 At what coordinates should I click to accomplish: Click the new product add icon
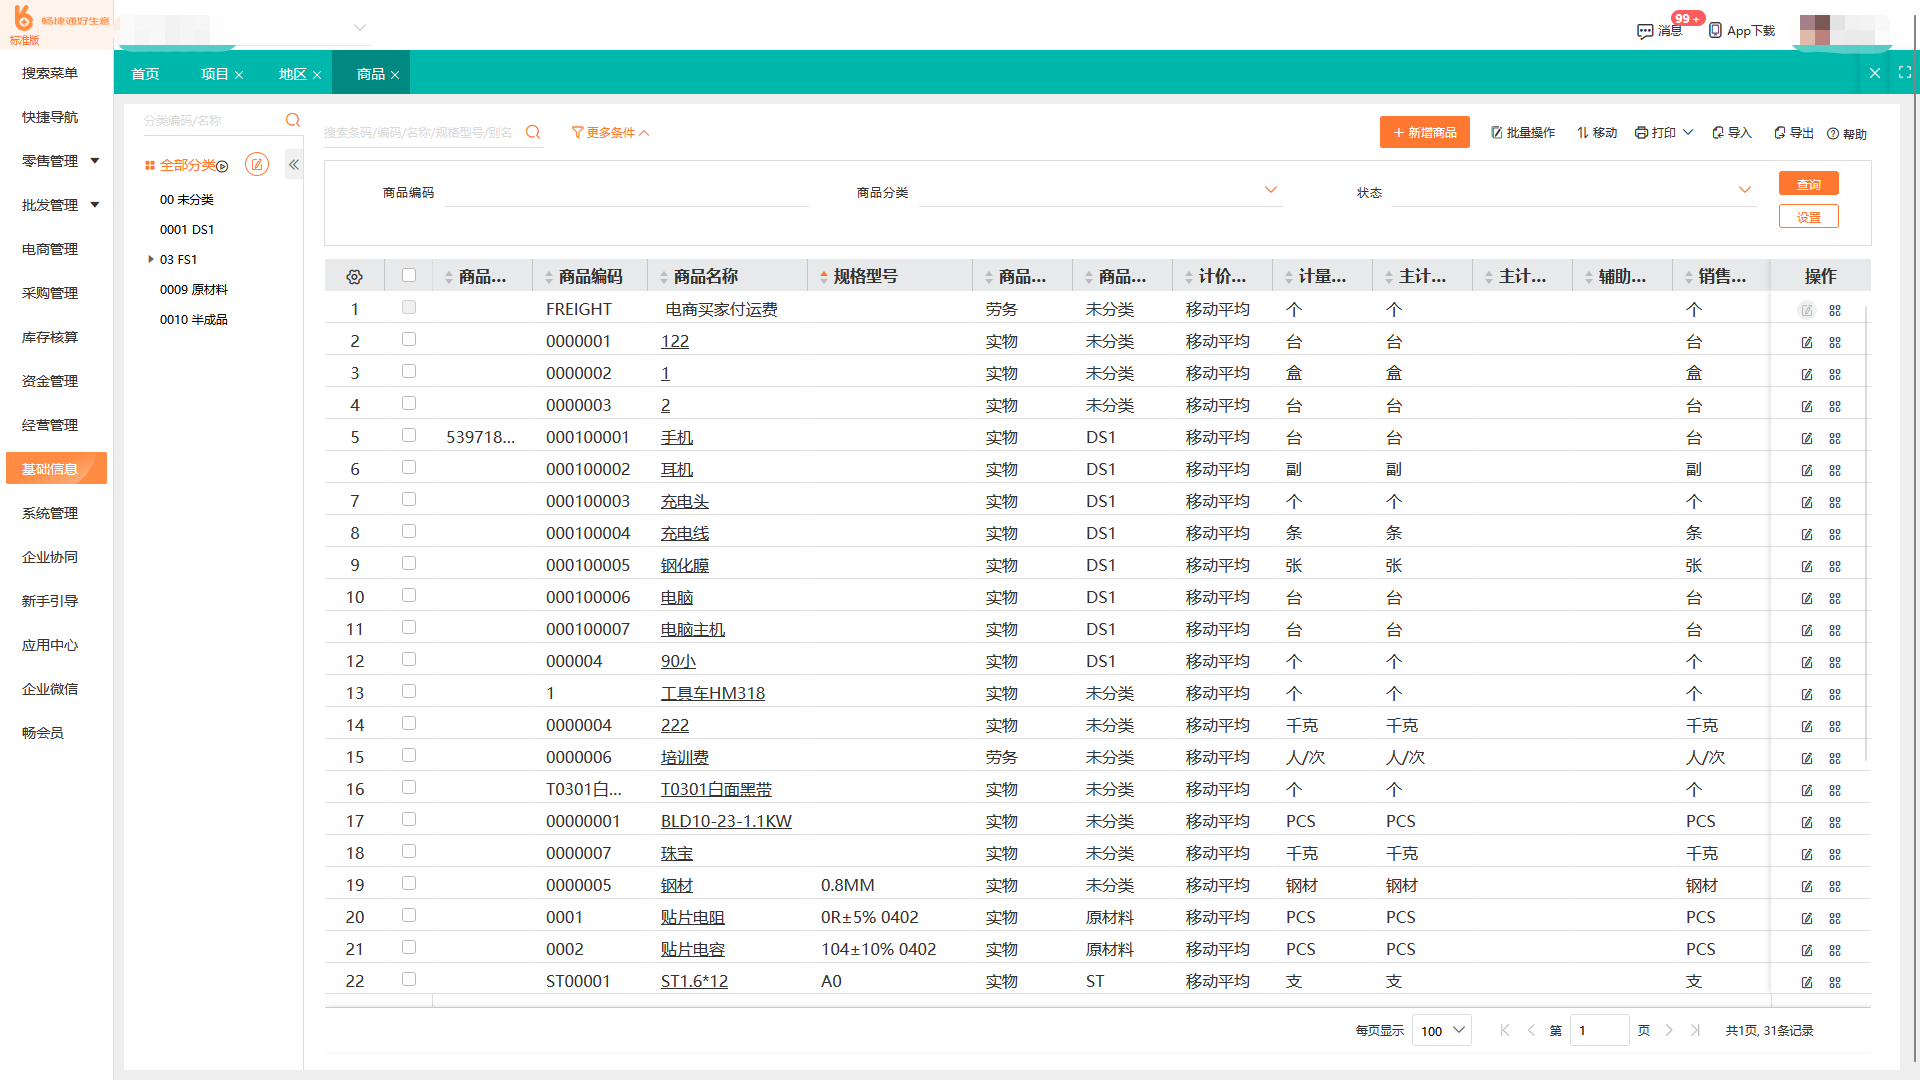coord(1423,131)
